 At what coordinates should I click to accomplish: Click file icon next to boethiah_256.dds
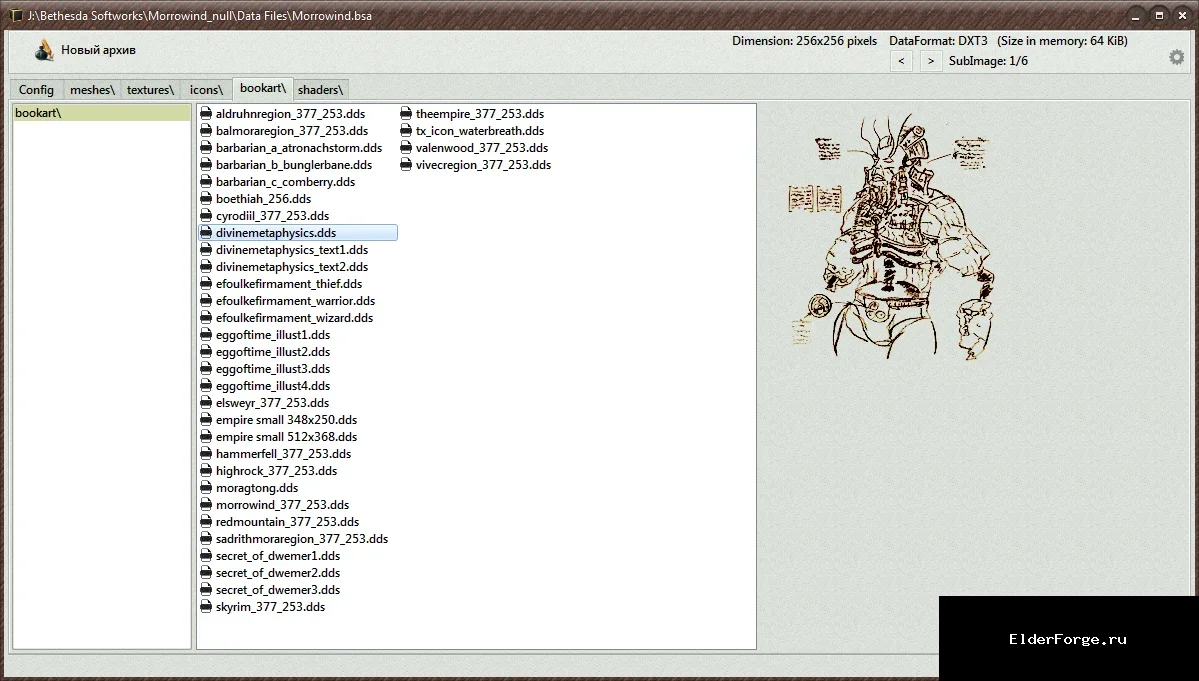pos(206,199)
